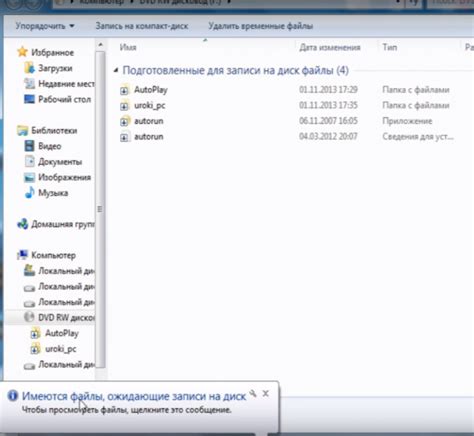Close the notification balloon

tap(266, 394)
